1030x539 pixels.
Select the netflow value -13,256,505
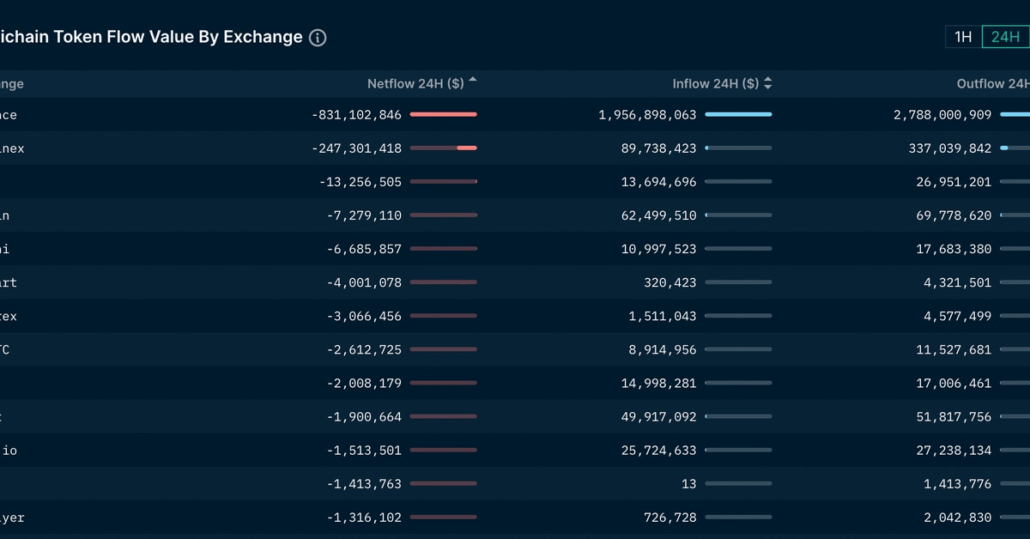[360, 182]
